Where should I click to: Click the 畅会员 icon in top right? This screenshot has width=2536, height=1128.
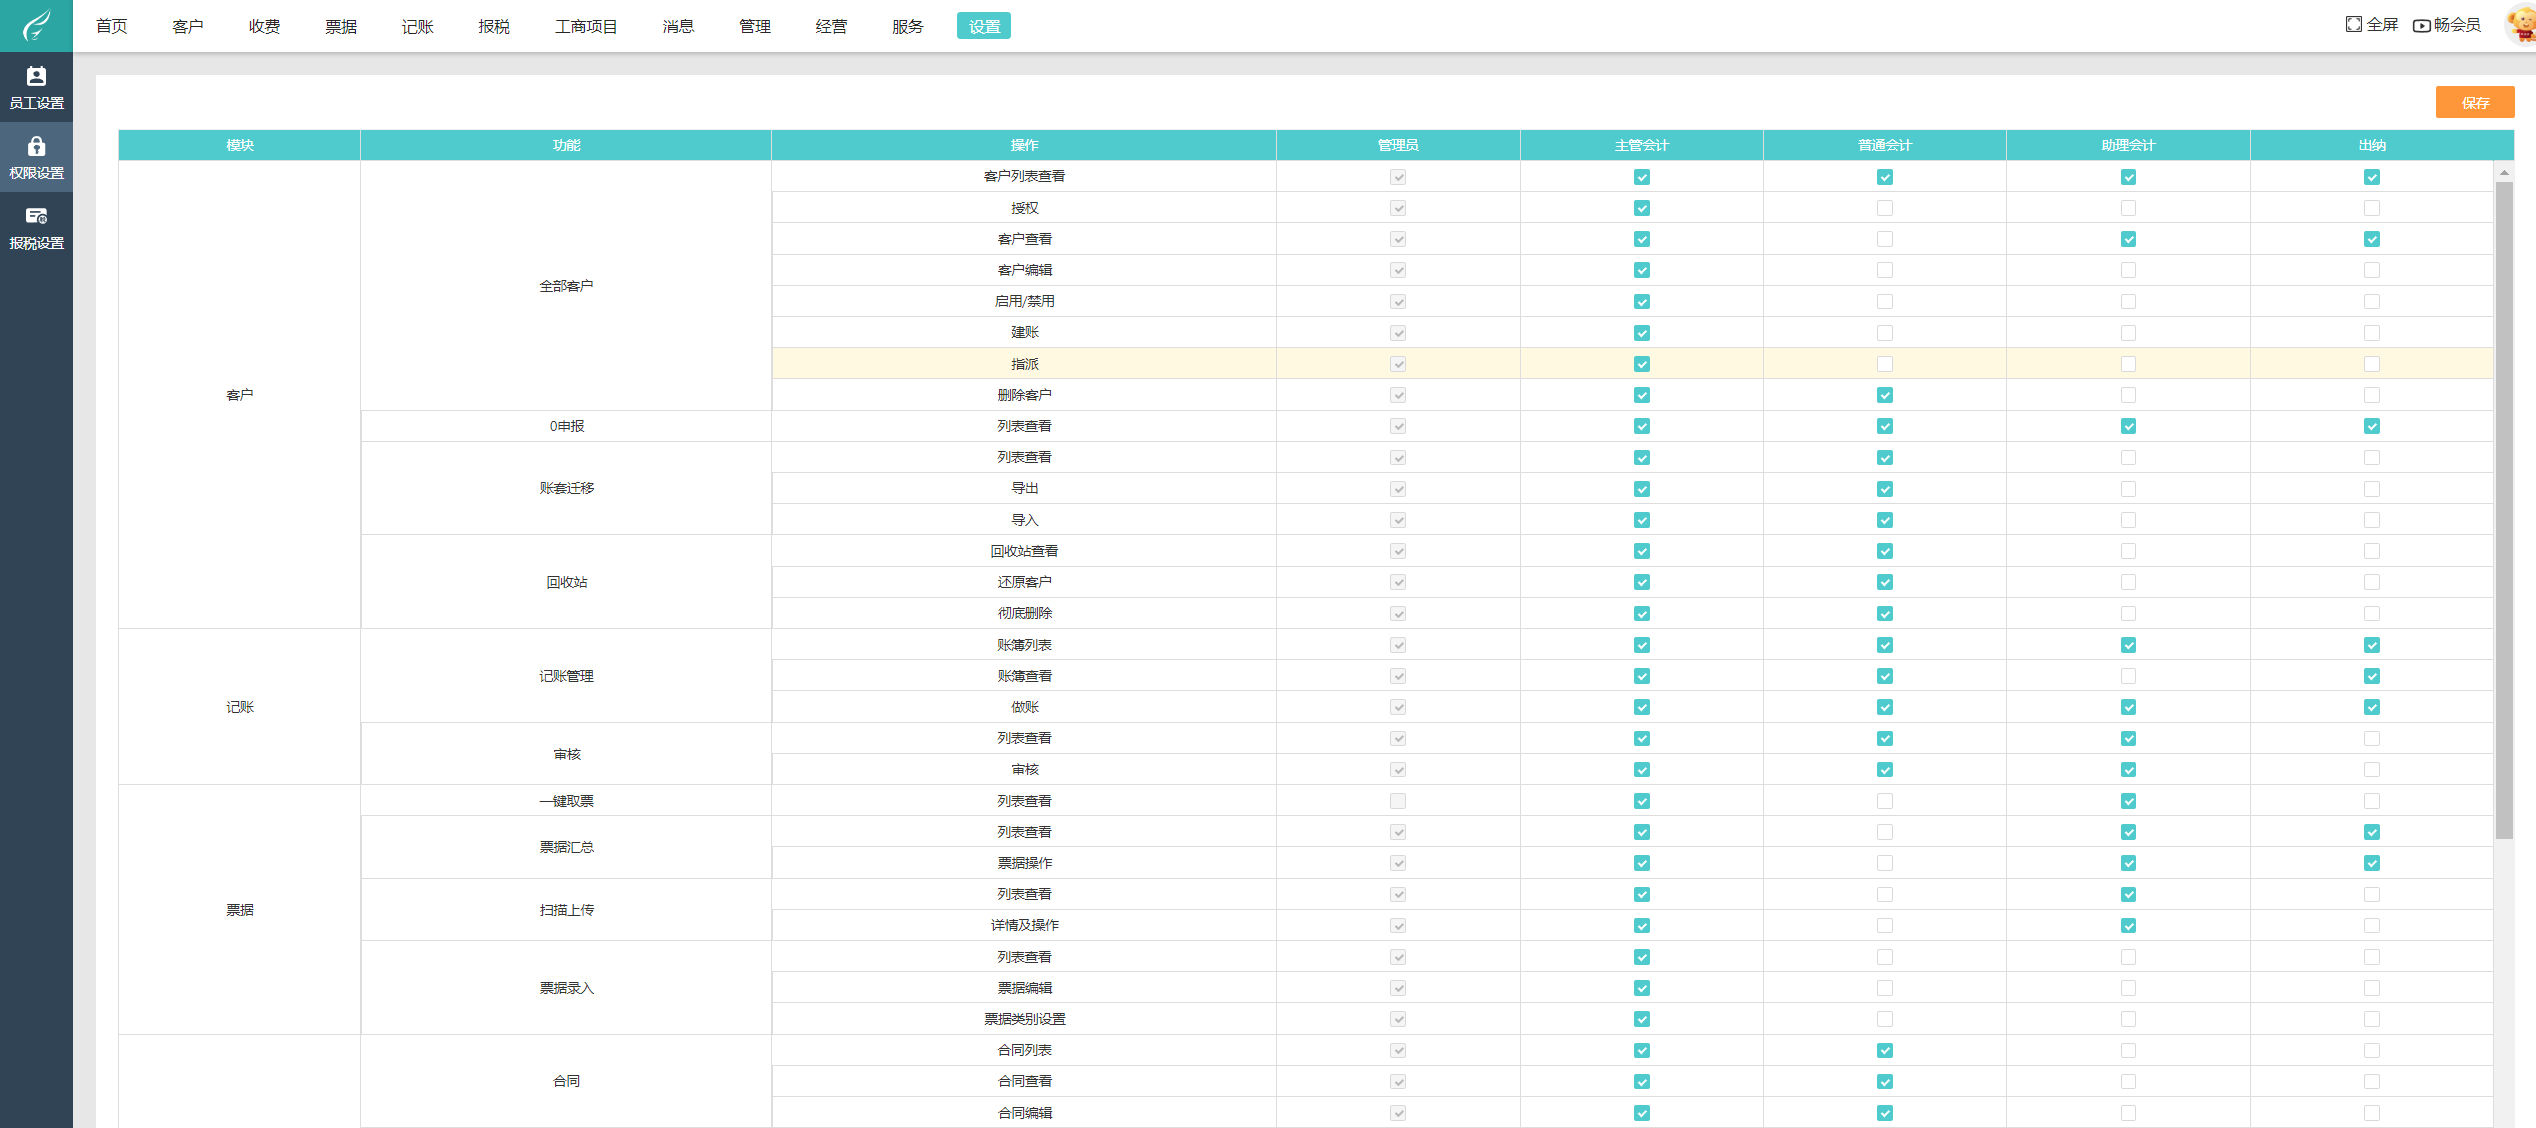[2421, 24]
